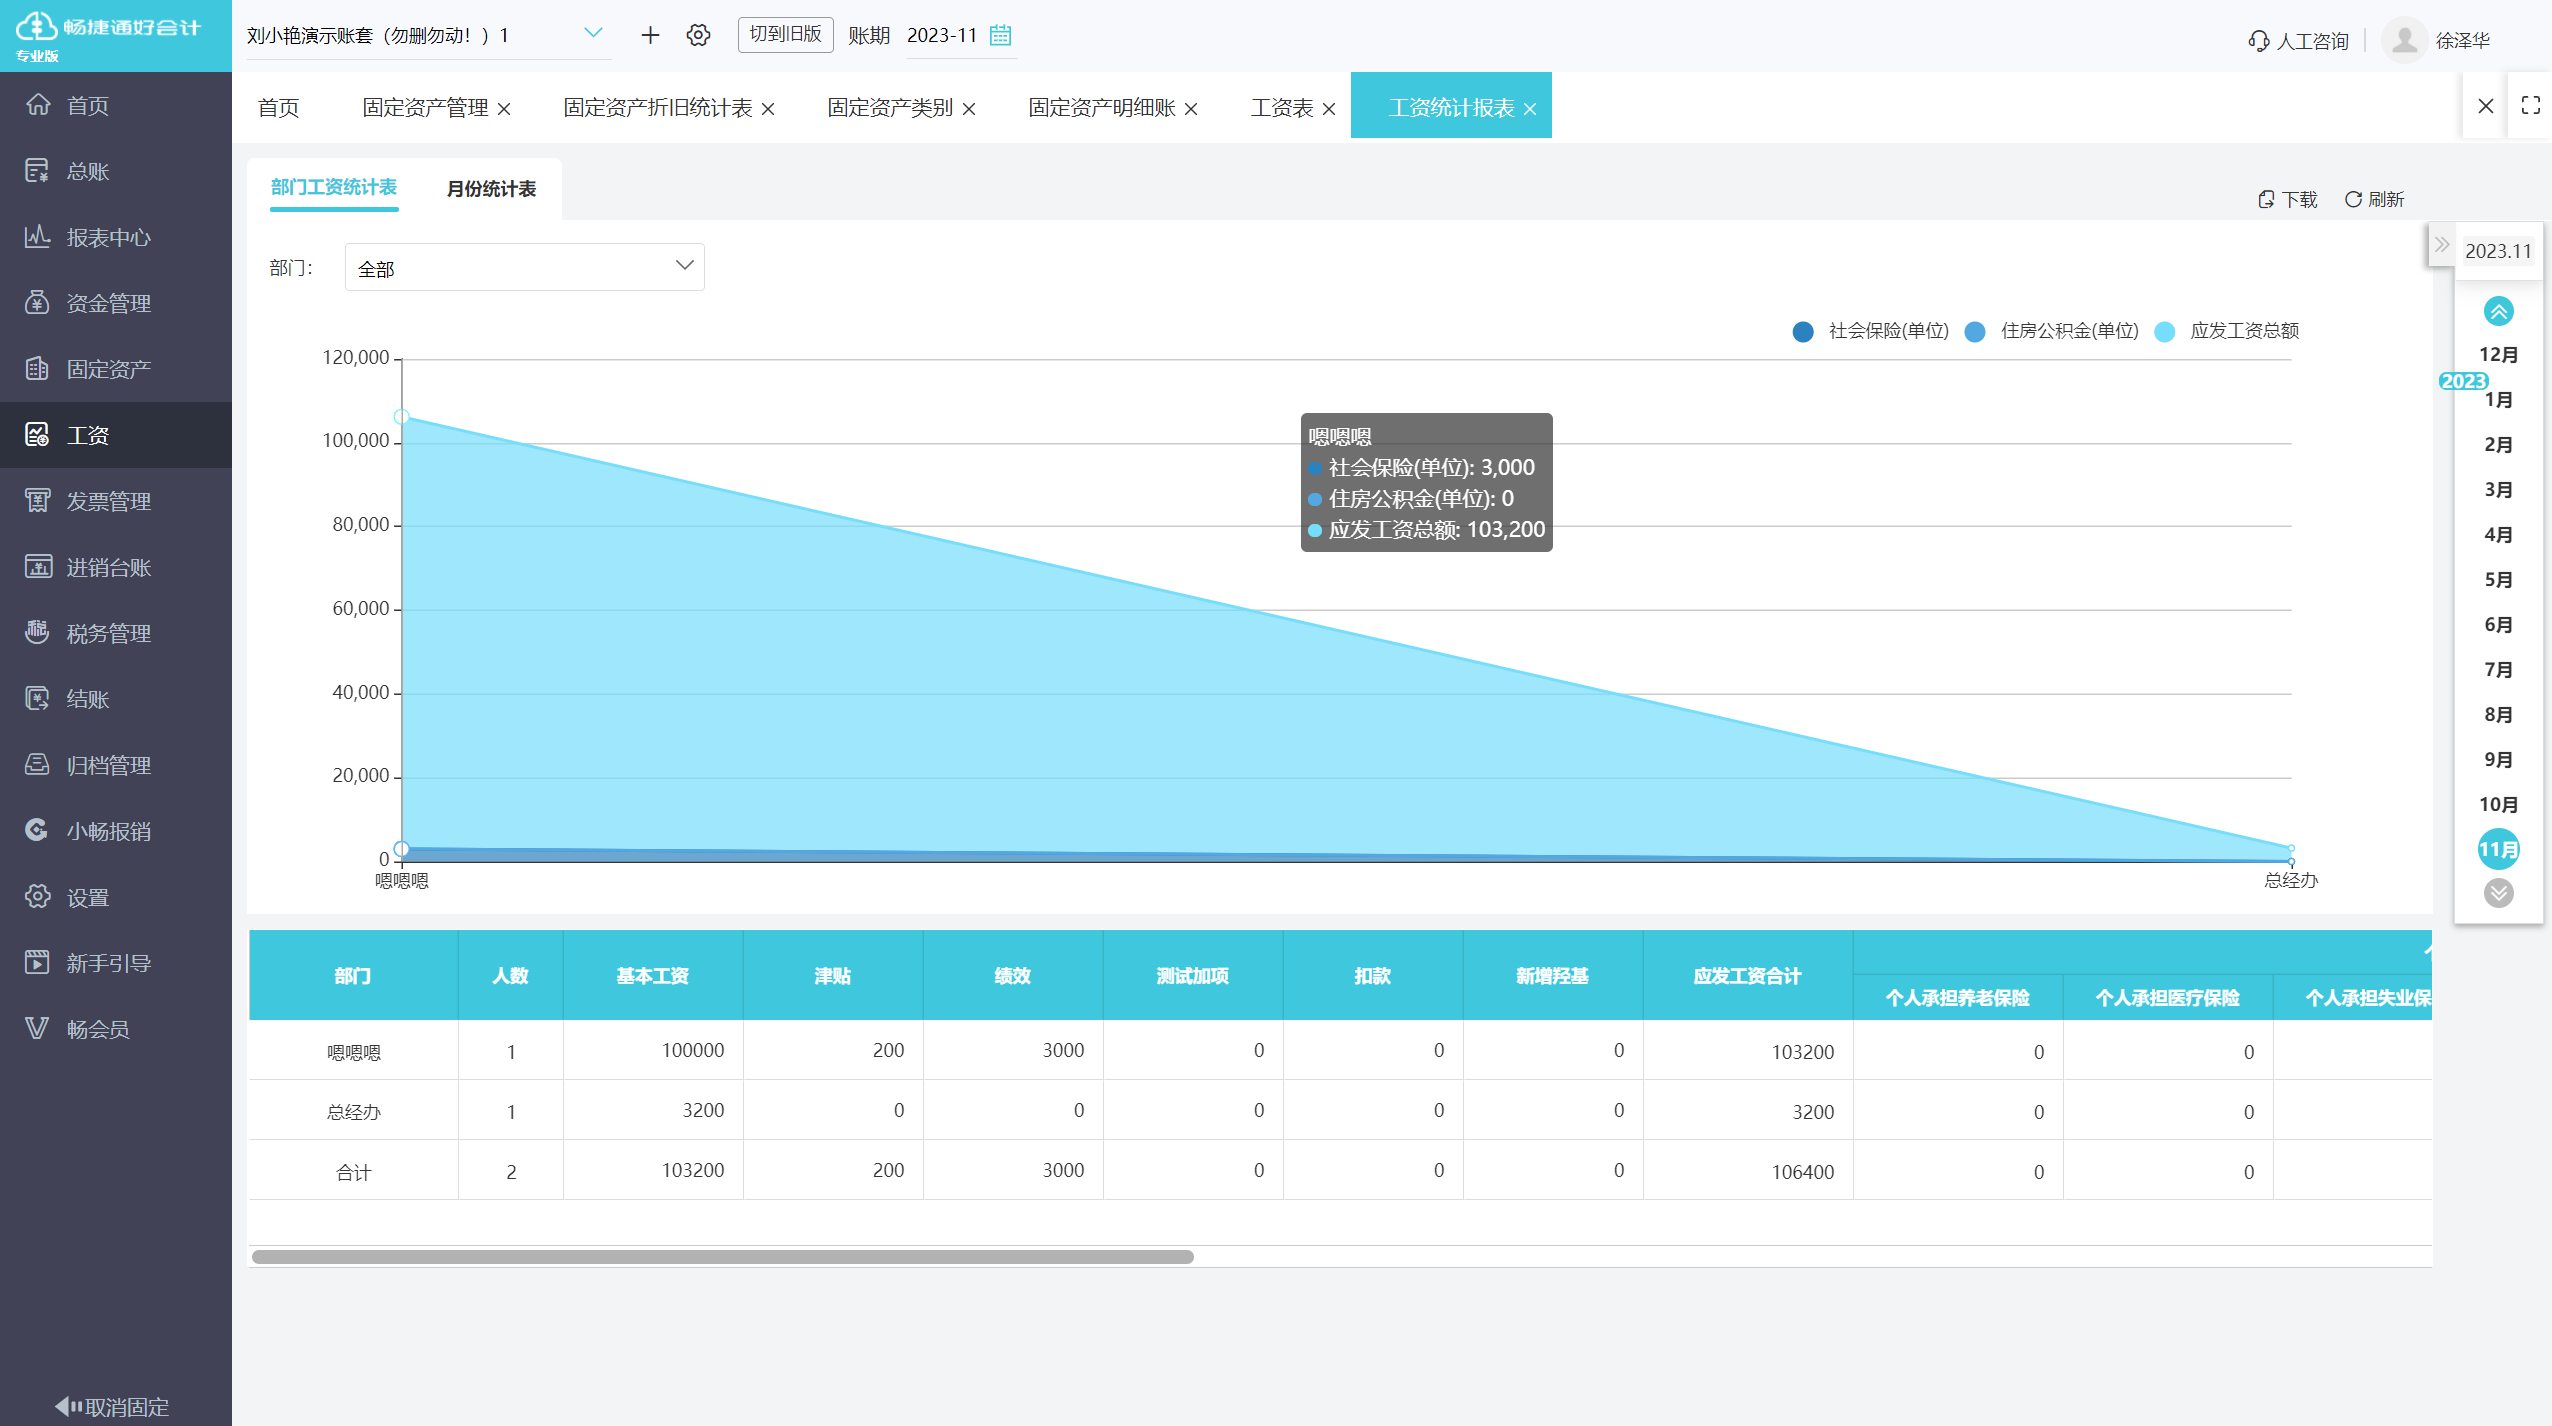2552x1426 pixels.
Task: Click the 下载 button
Action: coord(2287,198)
